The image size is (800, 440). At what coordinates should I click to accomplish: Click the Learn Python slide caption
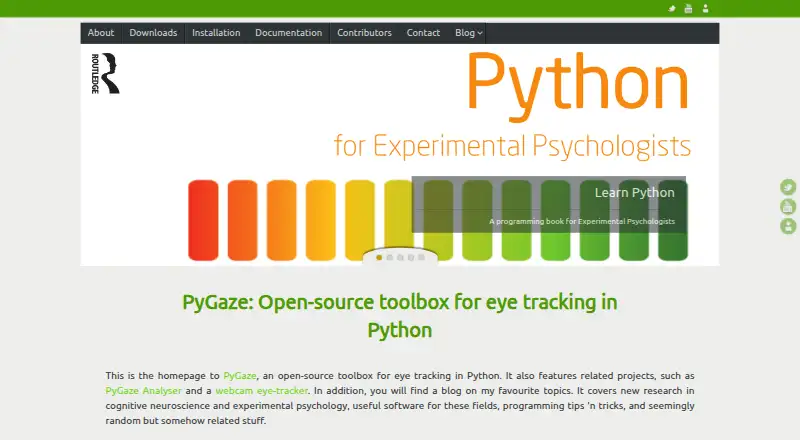[x=634, y=192]
